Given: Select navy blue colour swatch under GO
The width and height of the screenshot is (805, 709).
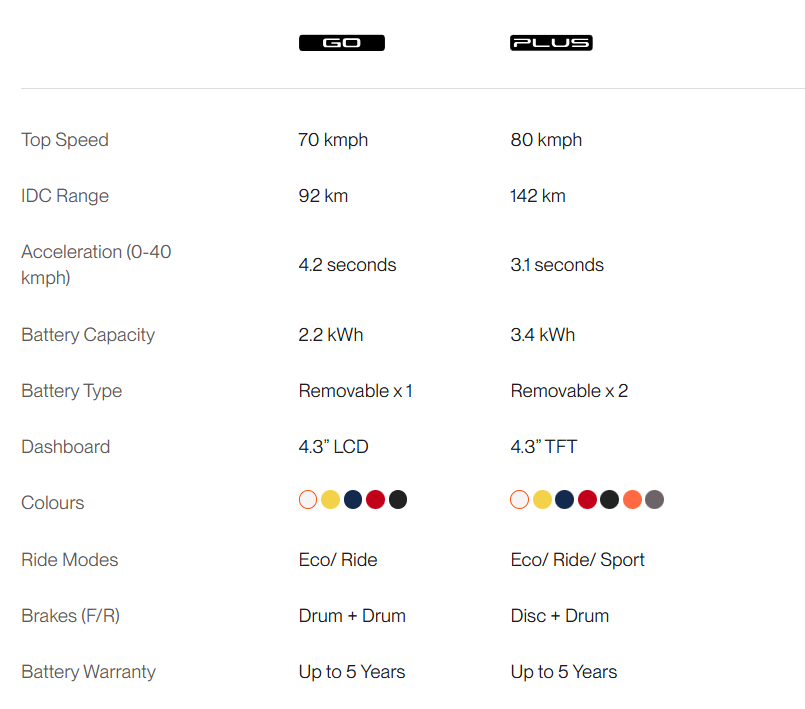Looking at the screenshot, I should click(x=353, y=500).
